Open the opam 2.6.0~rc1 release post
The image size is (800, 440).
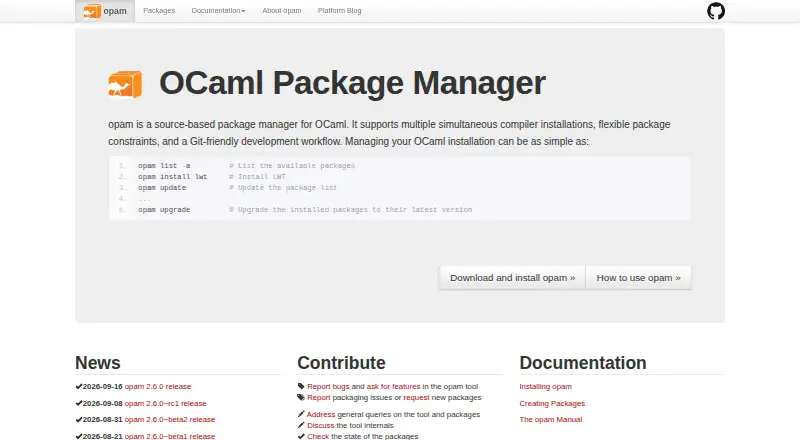coord(165,403)
